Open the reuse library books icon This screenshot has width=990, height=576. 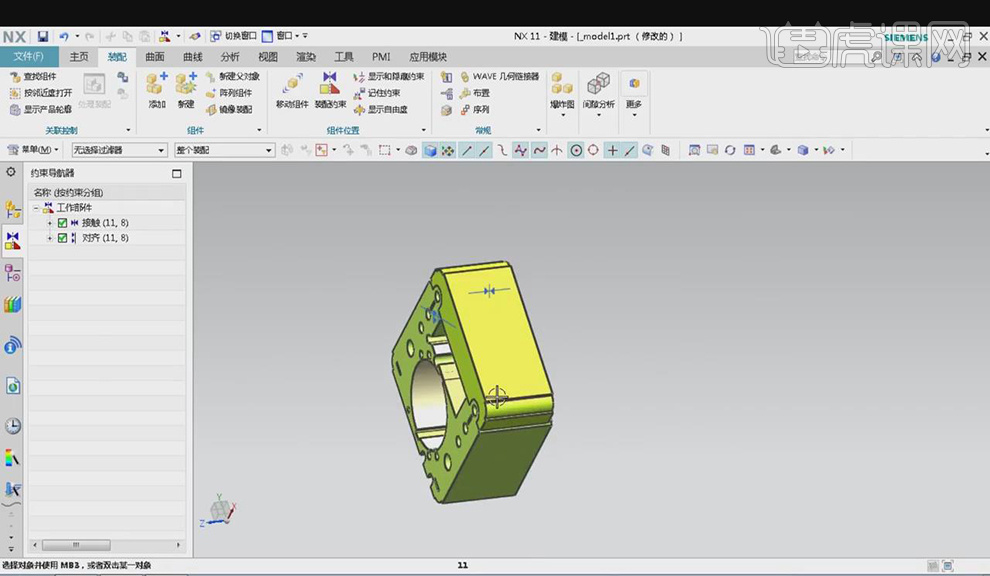(x=12, y=304)
